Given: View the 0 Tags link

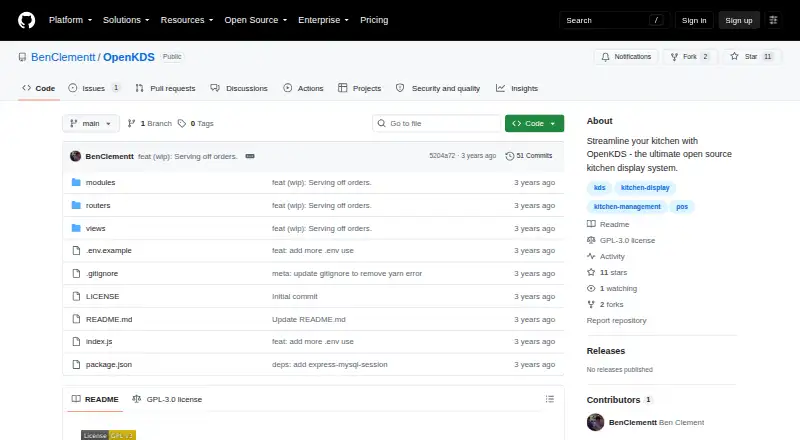Looking at the screenshot, I should (x=196, y=124).
